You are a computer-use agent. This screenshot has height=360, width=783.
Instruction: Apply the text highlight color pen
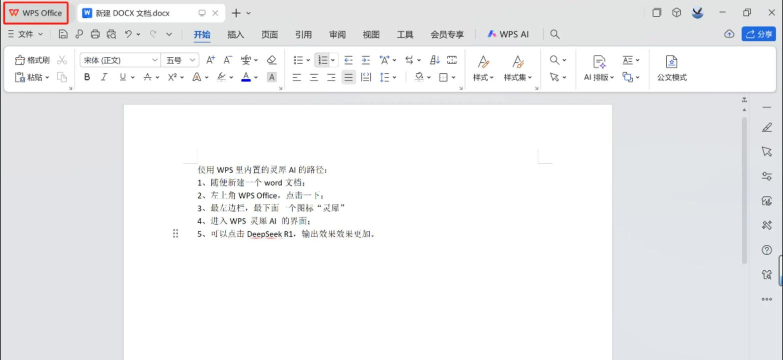pyautogui.click(x=222, y=77)
